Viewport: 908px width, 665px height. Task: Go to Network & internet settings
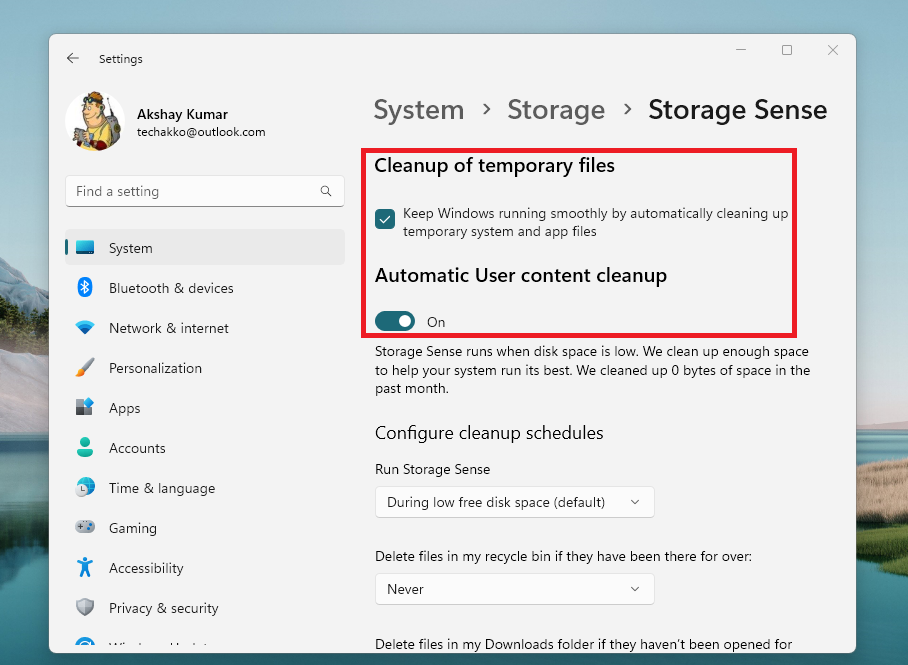pyautogui.click(x=169, y=328)
